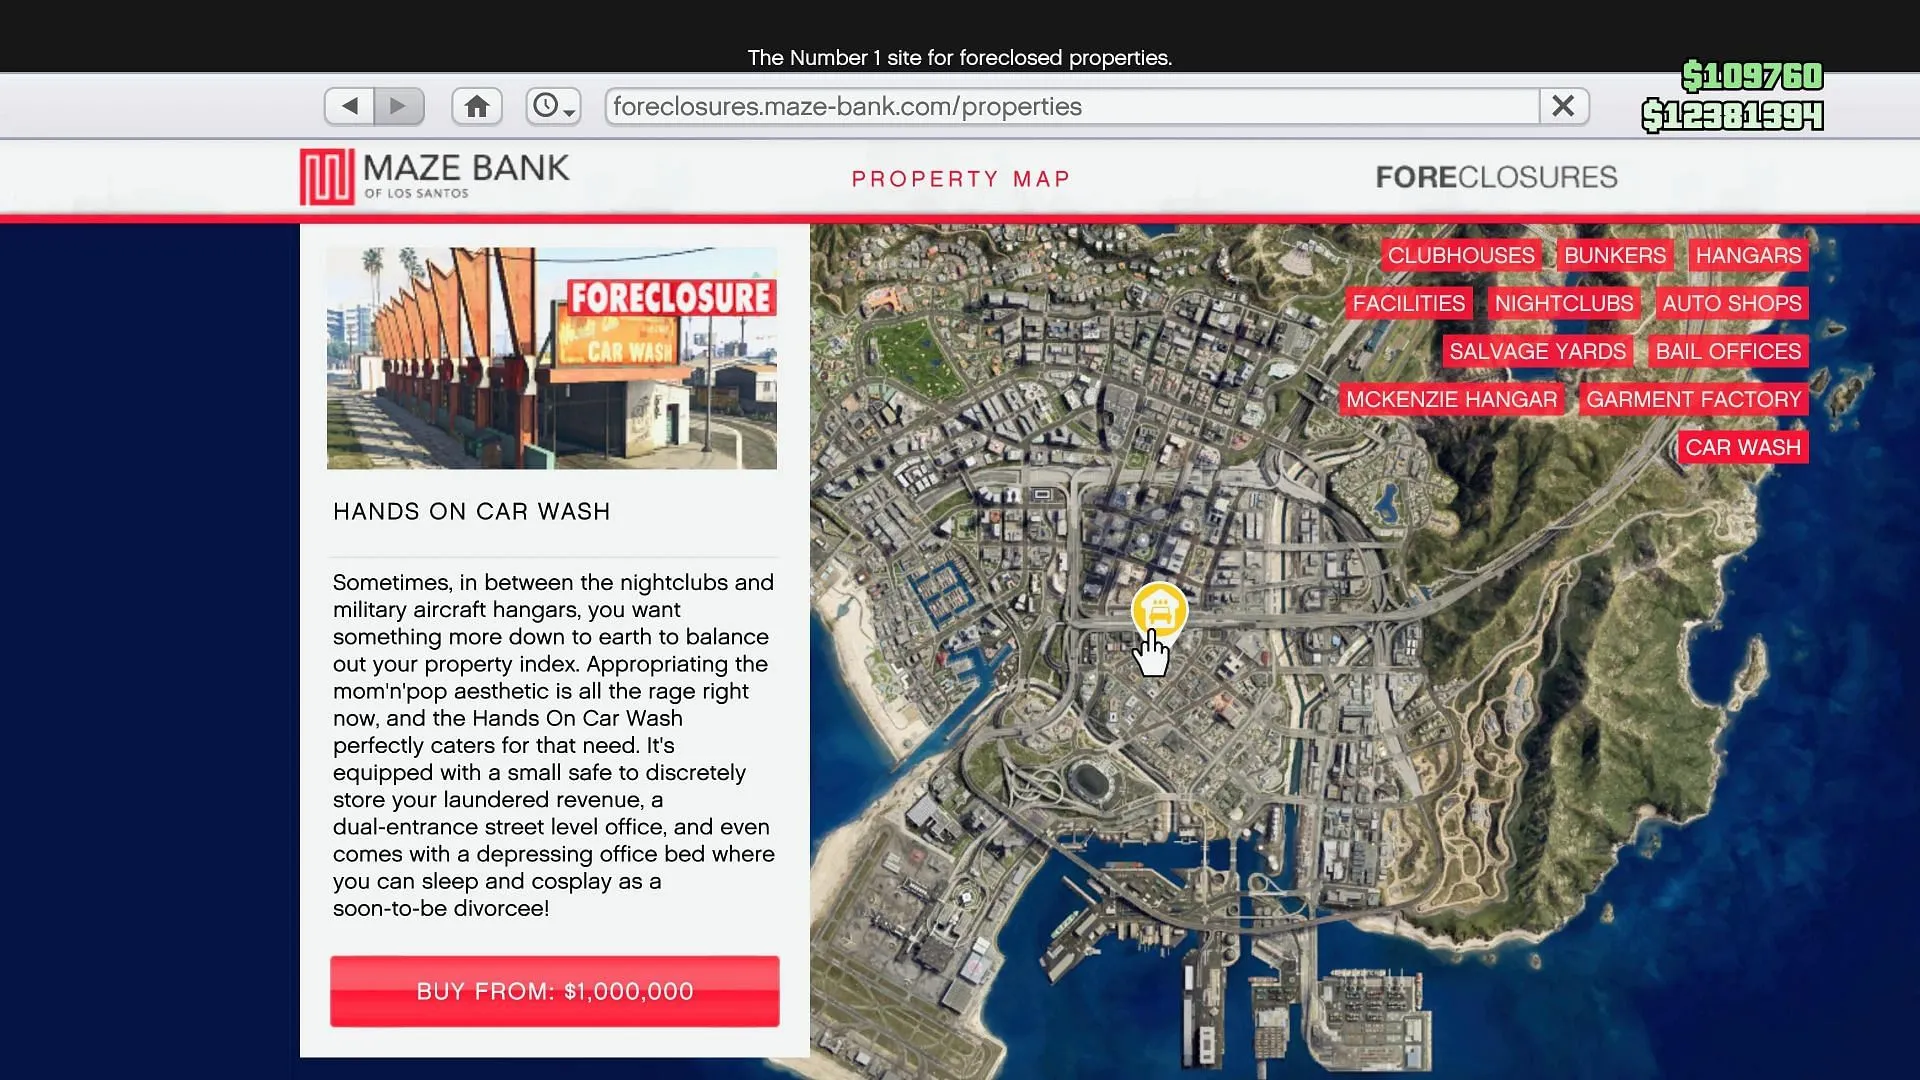Select the FACILITIES filter
Screen dimensions: 1920x1080
(1408, 303)
